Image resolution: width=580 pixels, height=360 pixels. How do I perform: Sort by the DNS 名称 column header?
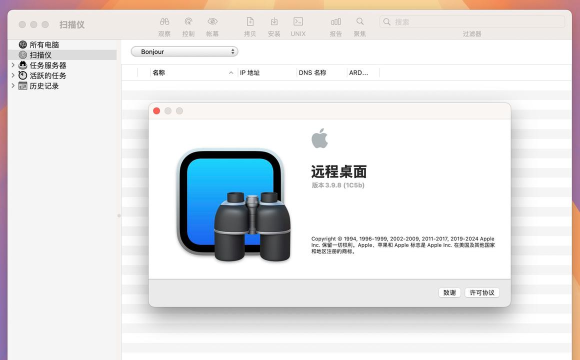pyautogui.click(x=321, y=73)
